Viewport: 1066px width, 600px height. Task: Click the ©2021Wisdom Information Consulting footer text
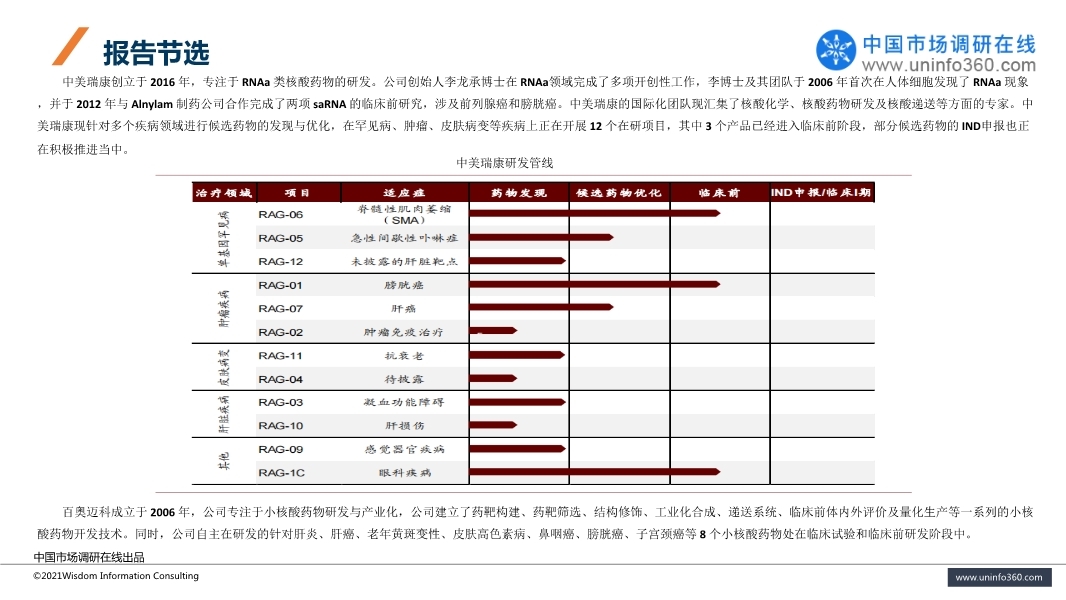tap(116, 576)
